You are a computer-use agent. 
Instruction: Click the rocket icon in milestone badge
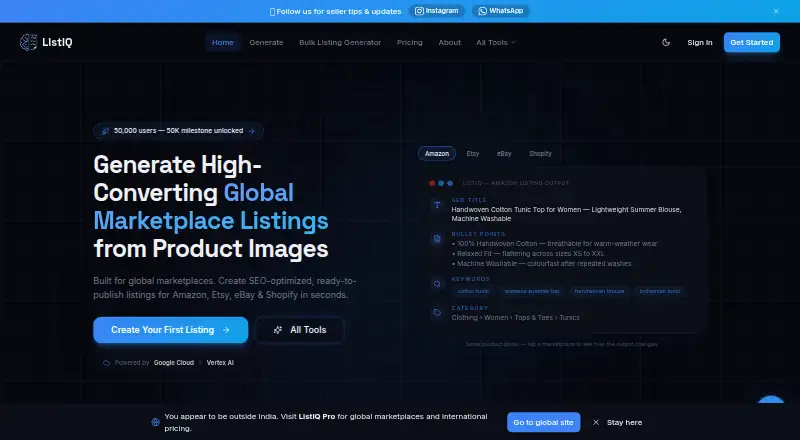pos(106,131)
